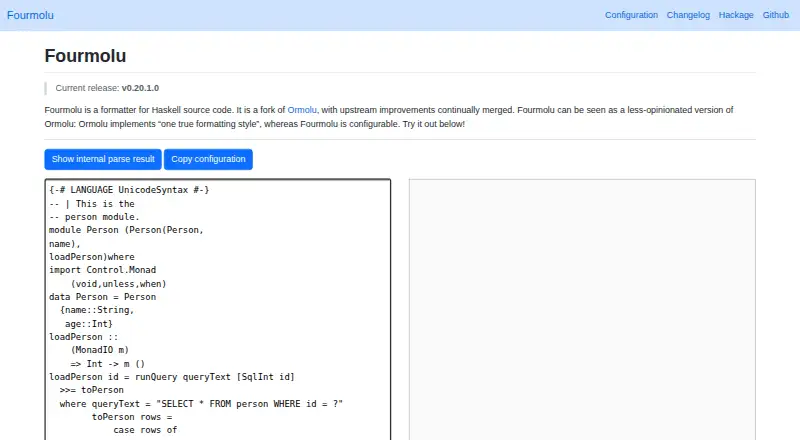Click the 'import Control.Monad' line
The image size is (800, 440).
tap(103, 270)
